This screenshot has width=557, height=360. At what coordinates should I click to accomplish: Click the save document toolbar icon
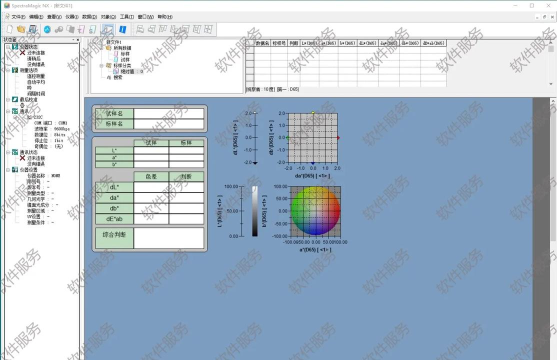tap(33, 29)
